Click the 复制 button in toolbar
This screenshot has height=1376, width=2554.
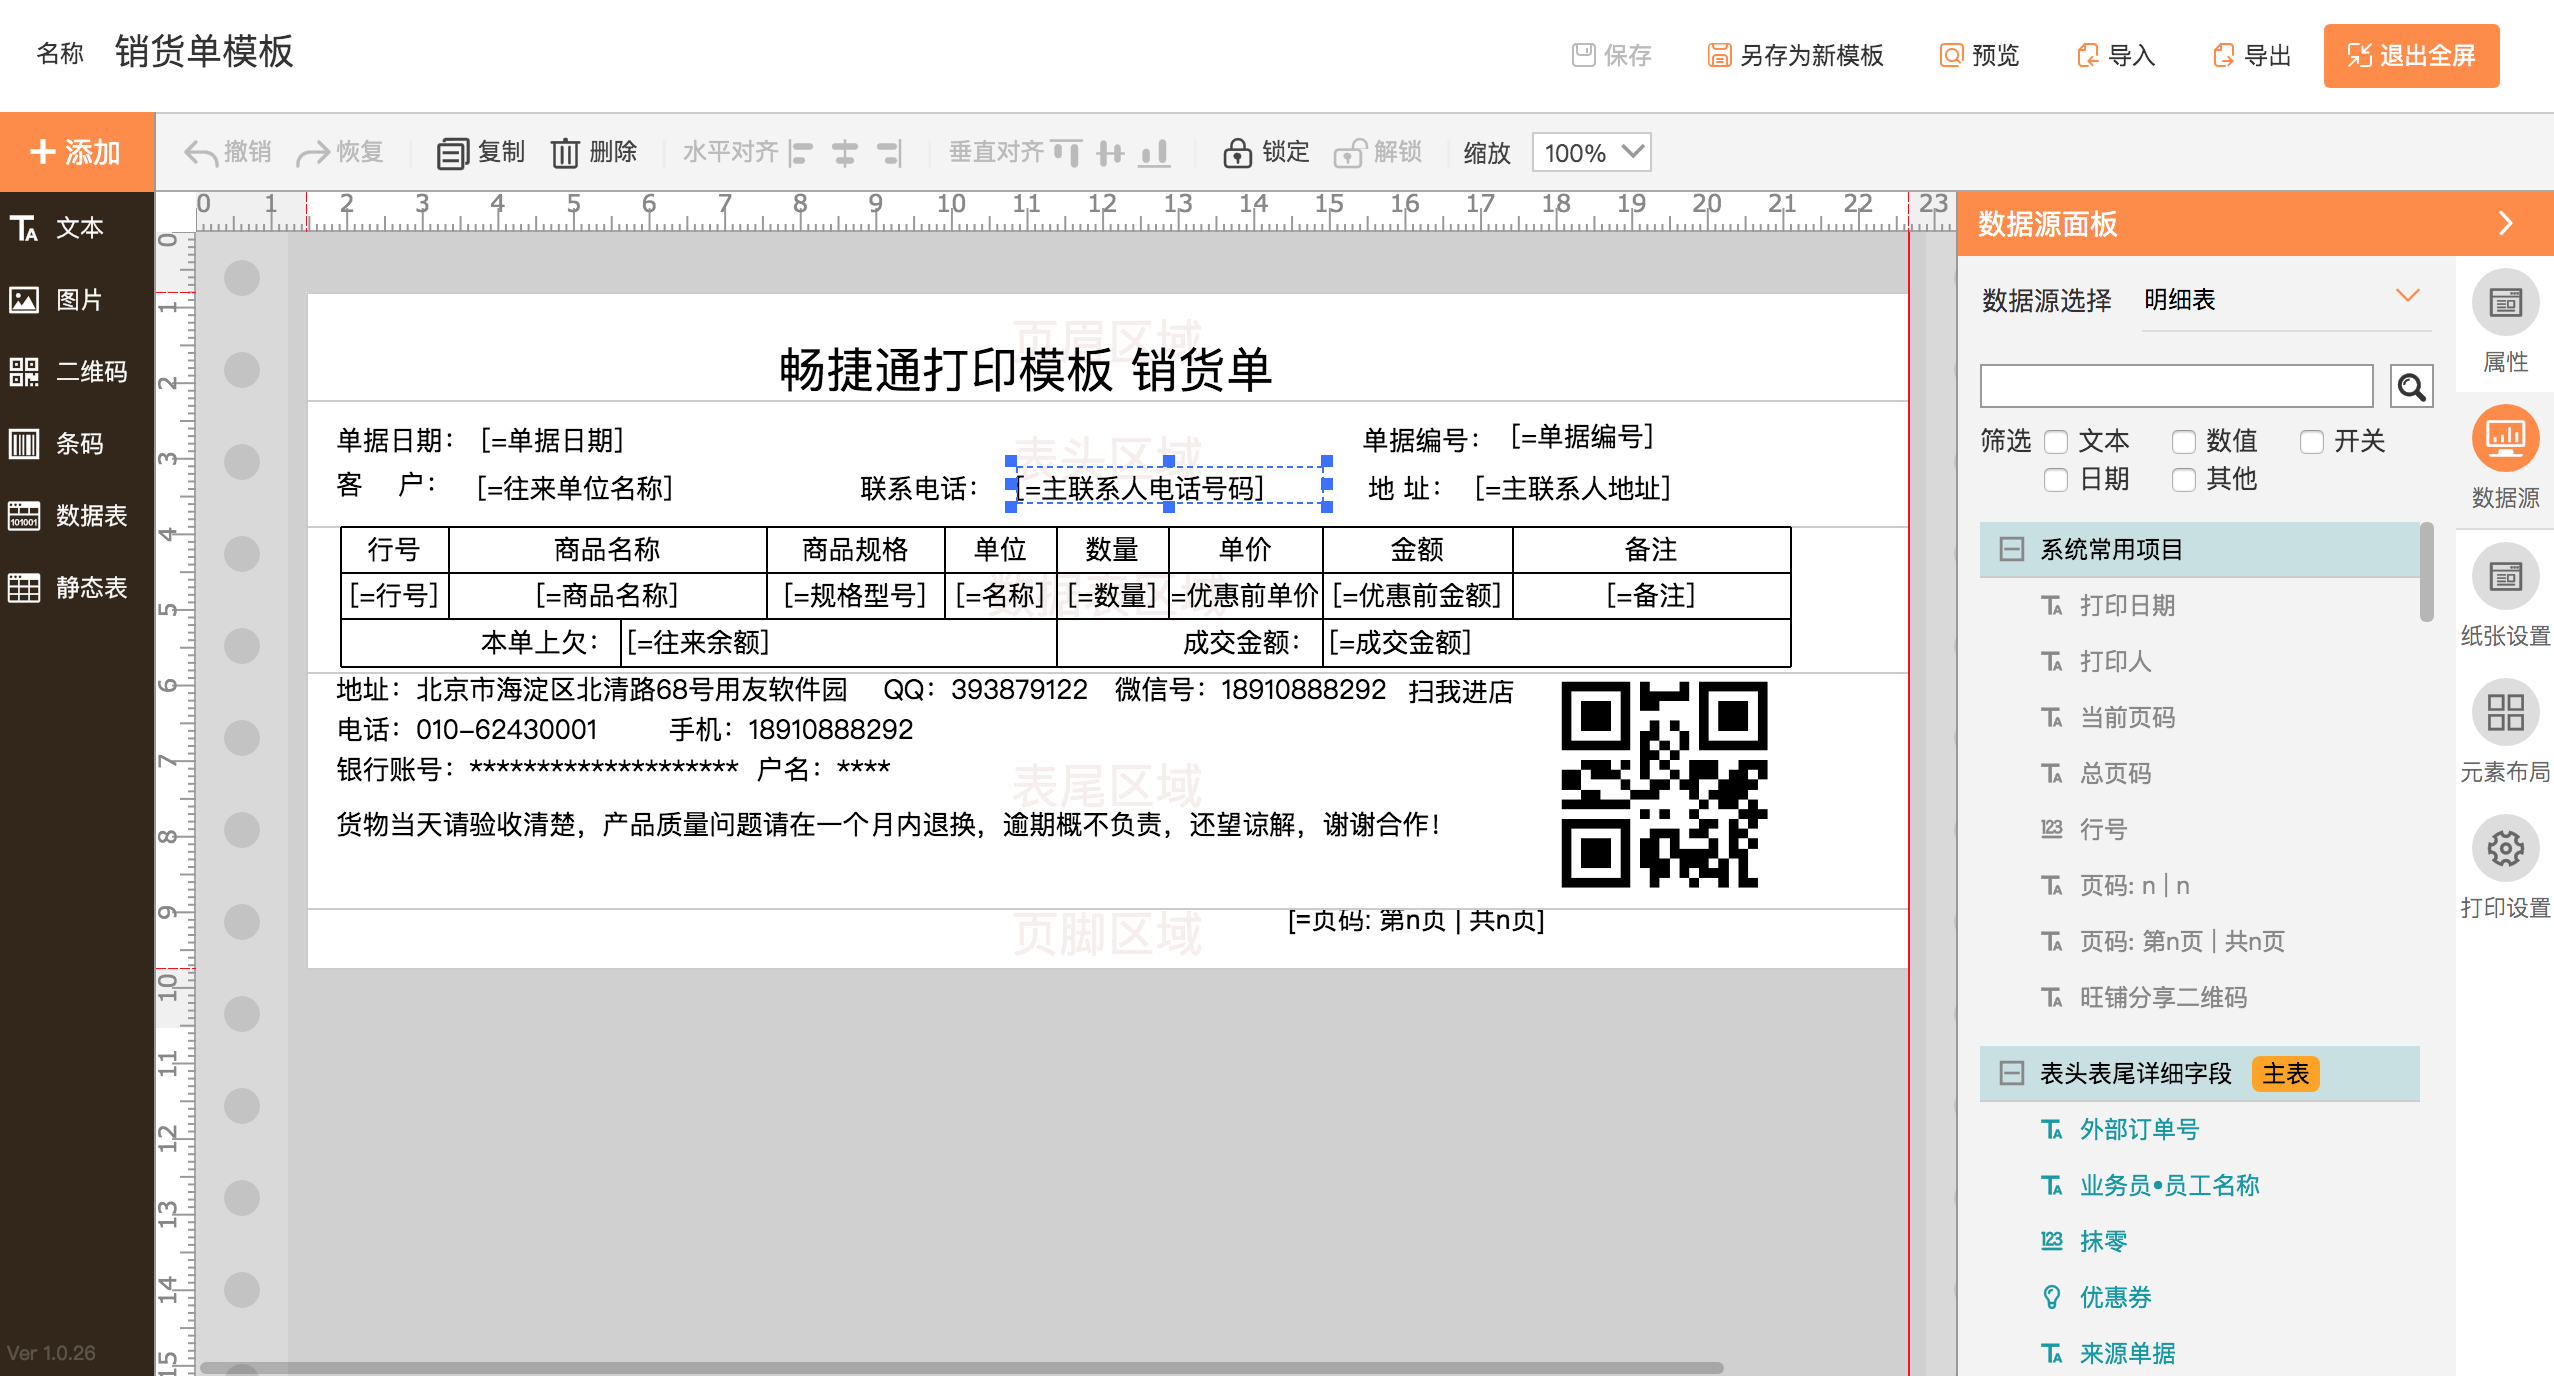476,153
